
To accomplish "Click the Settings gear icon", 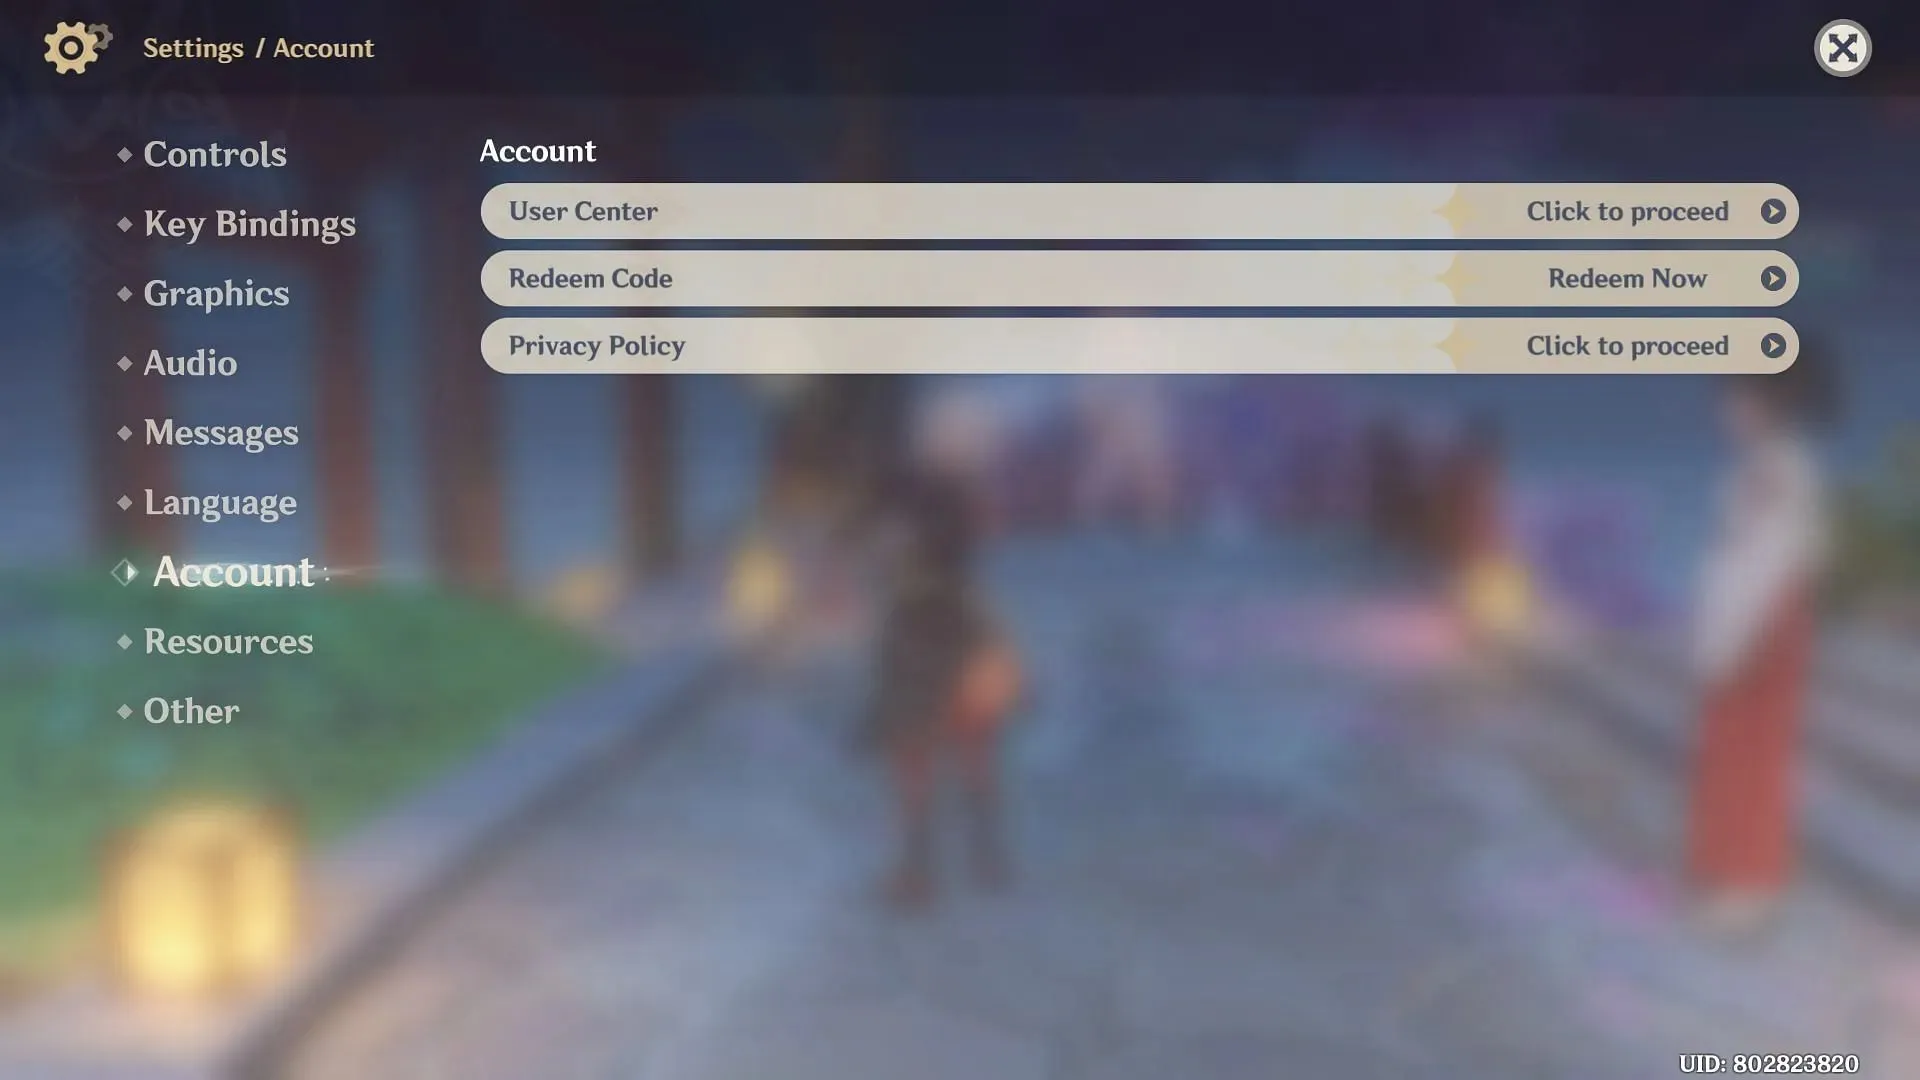I will 73,46.
